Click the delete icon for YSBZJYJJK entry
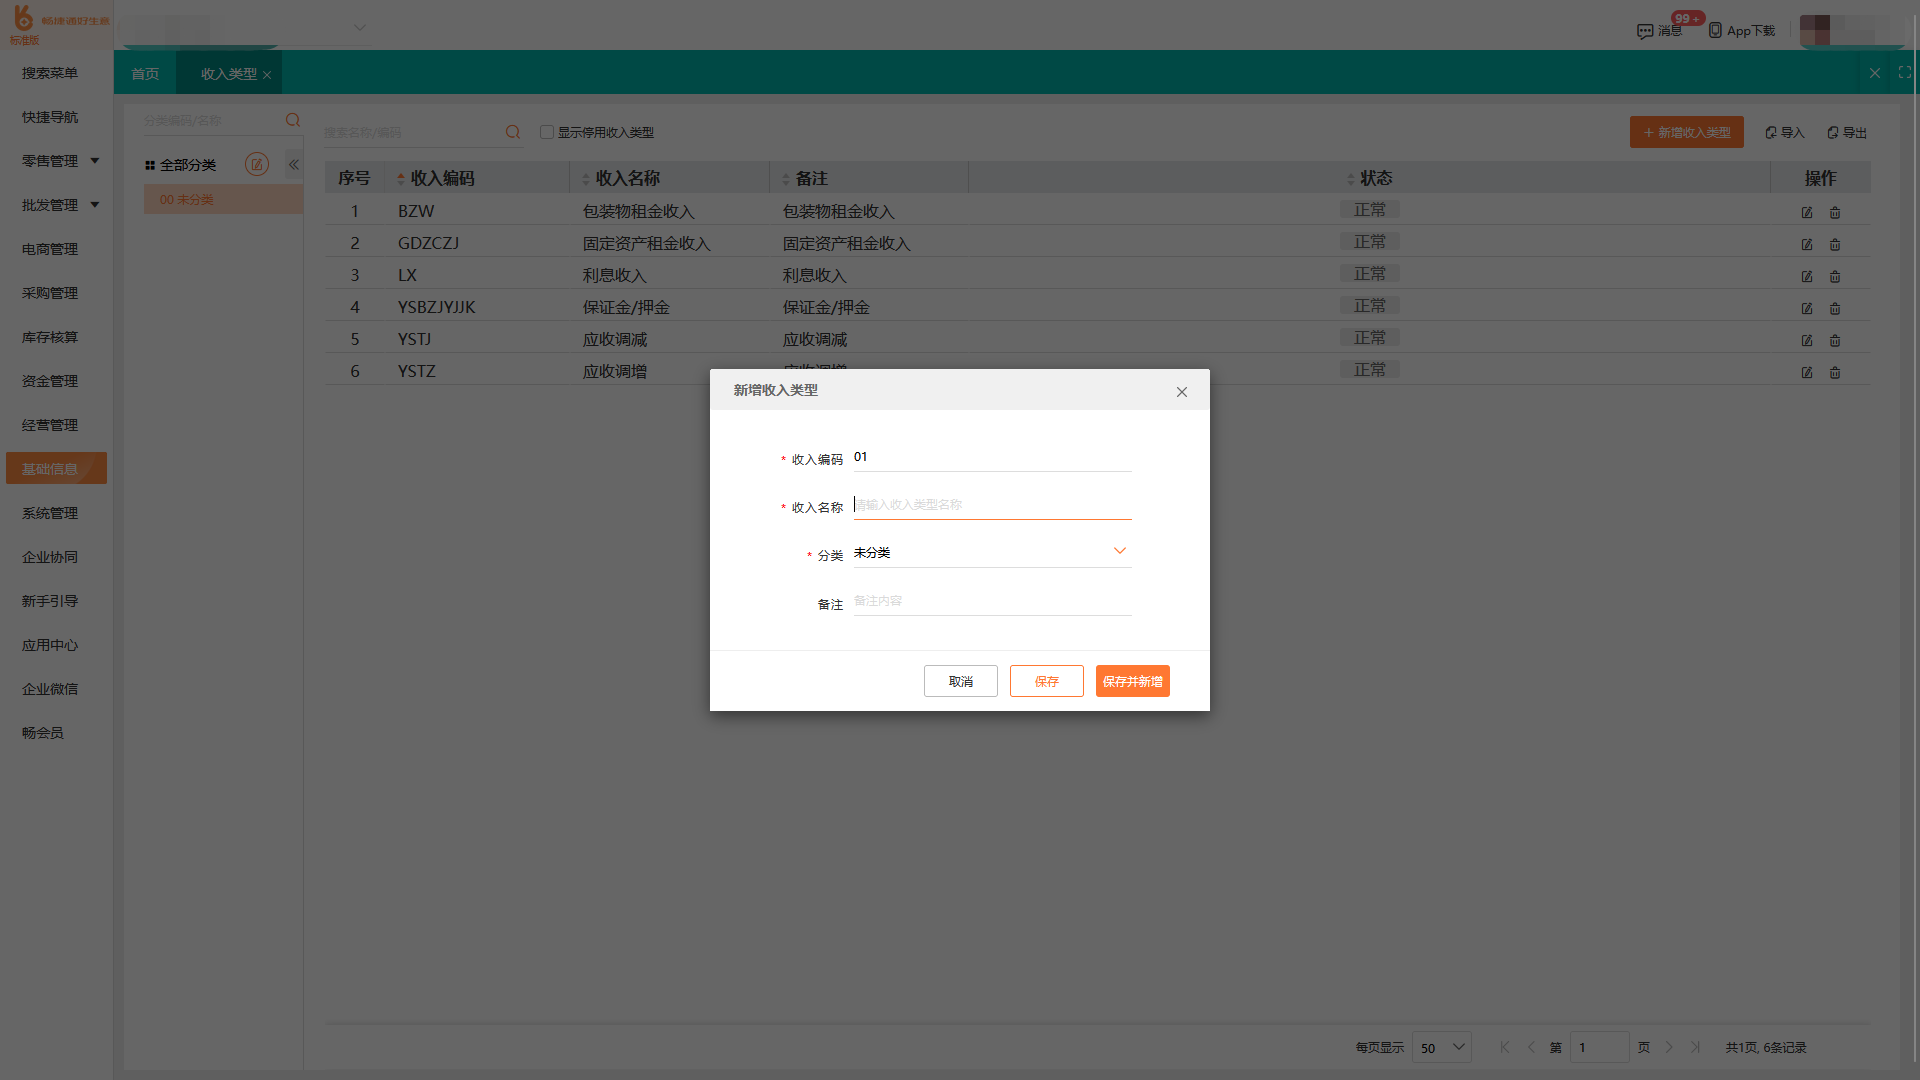Screen dimensions: 1920x1080 [1834, 307]
